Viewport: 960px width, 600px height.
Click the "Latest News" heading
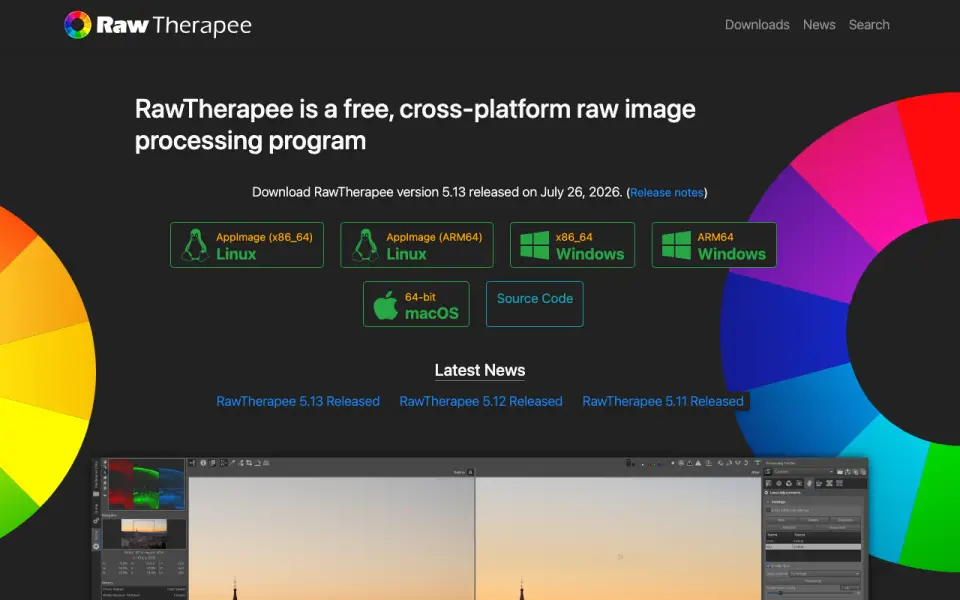[x=480, y=370]
